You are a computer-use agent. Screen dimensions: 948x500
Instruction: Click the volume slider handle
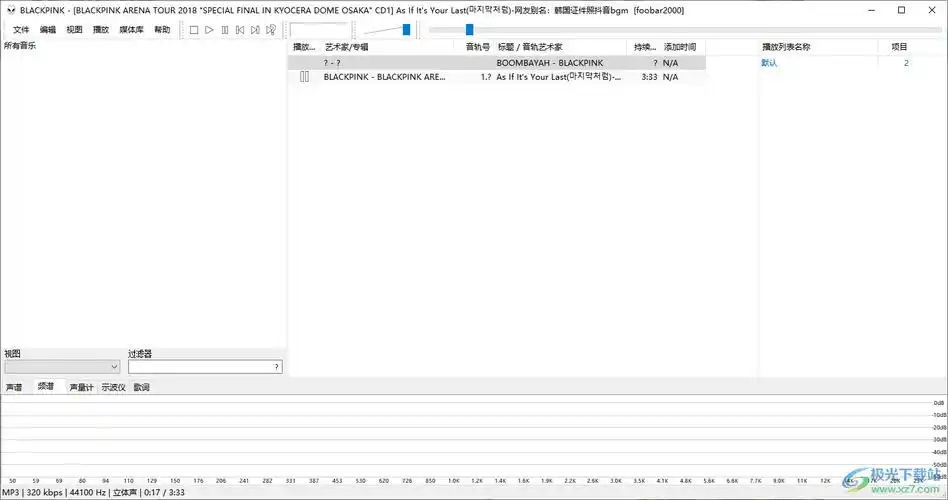(406, 30)
